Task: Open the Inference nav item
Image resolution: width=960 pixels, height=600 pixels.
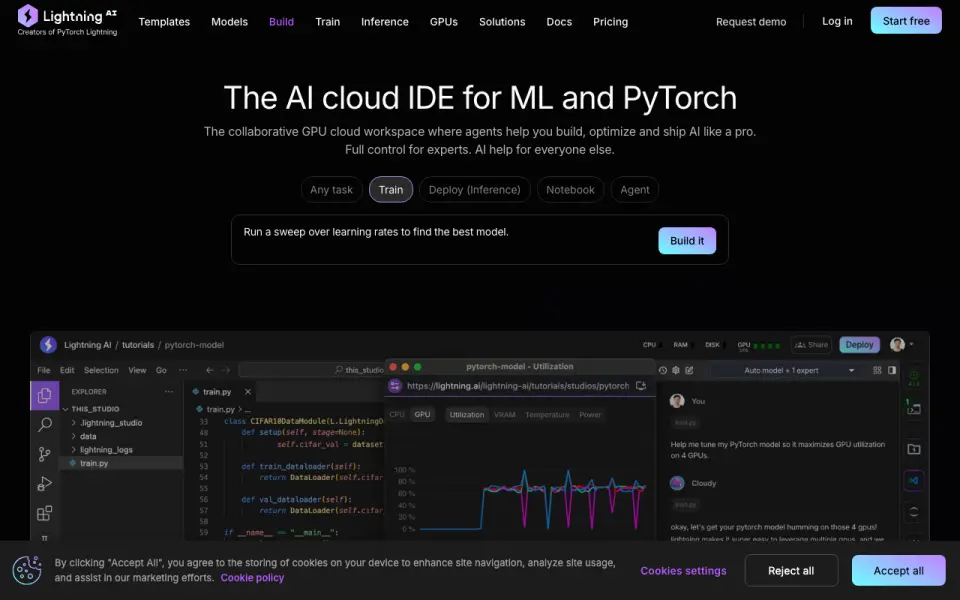Action: (x=384, y=21)
